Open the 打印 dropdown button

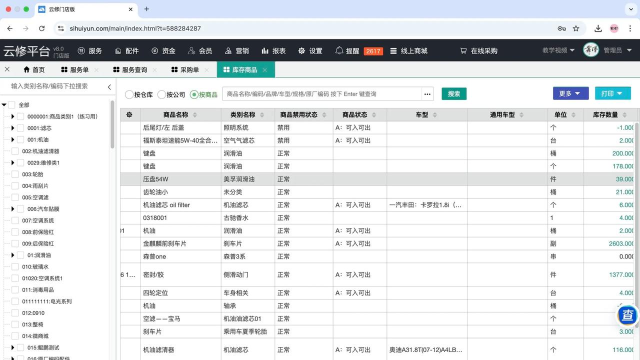(x=613, y=93)
